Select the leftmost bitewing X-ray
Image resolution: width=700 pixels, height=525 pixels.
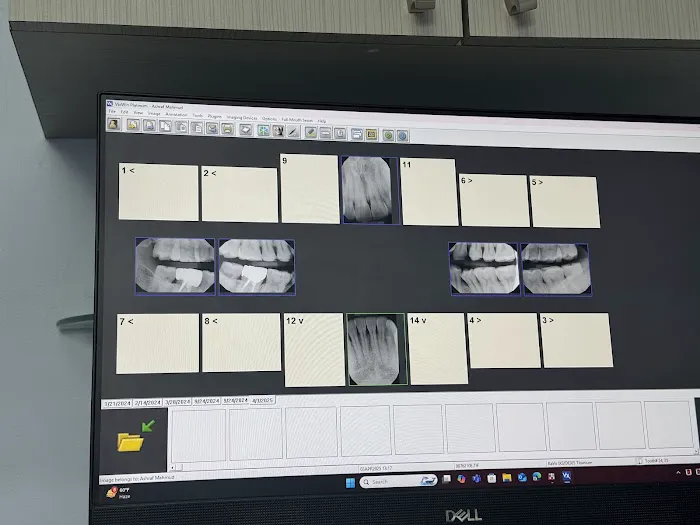click(x=175, y=266)
